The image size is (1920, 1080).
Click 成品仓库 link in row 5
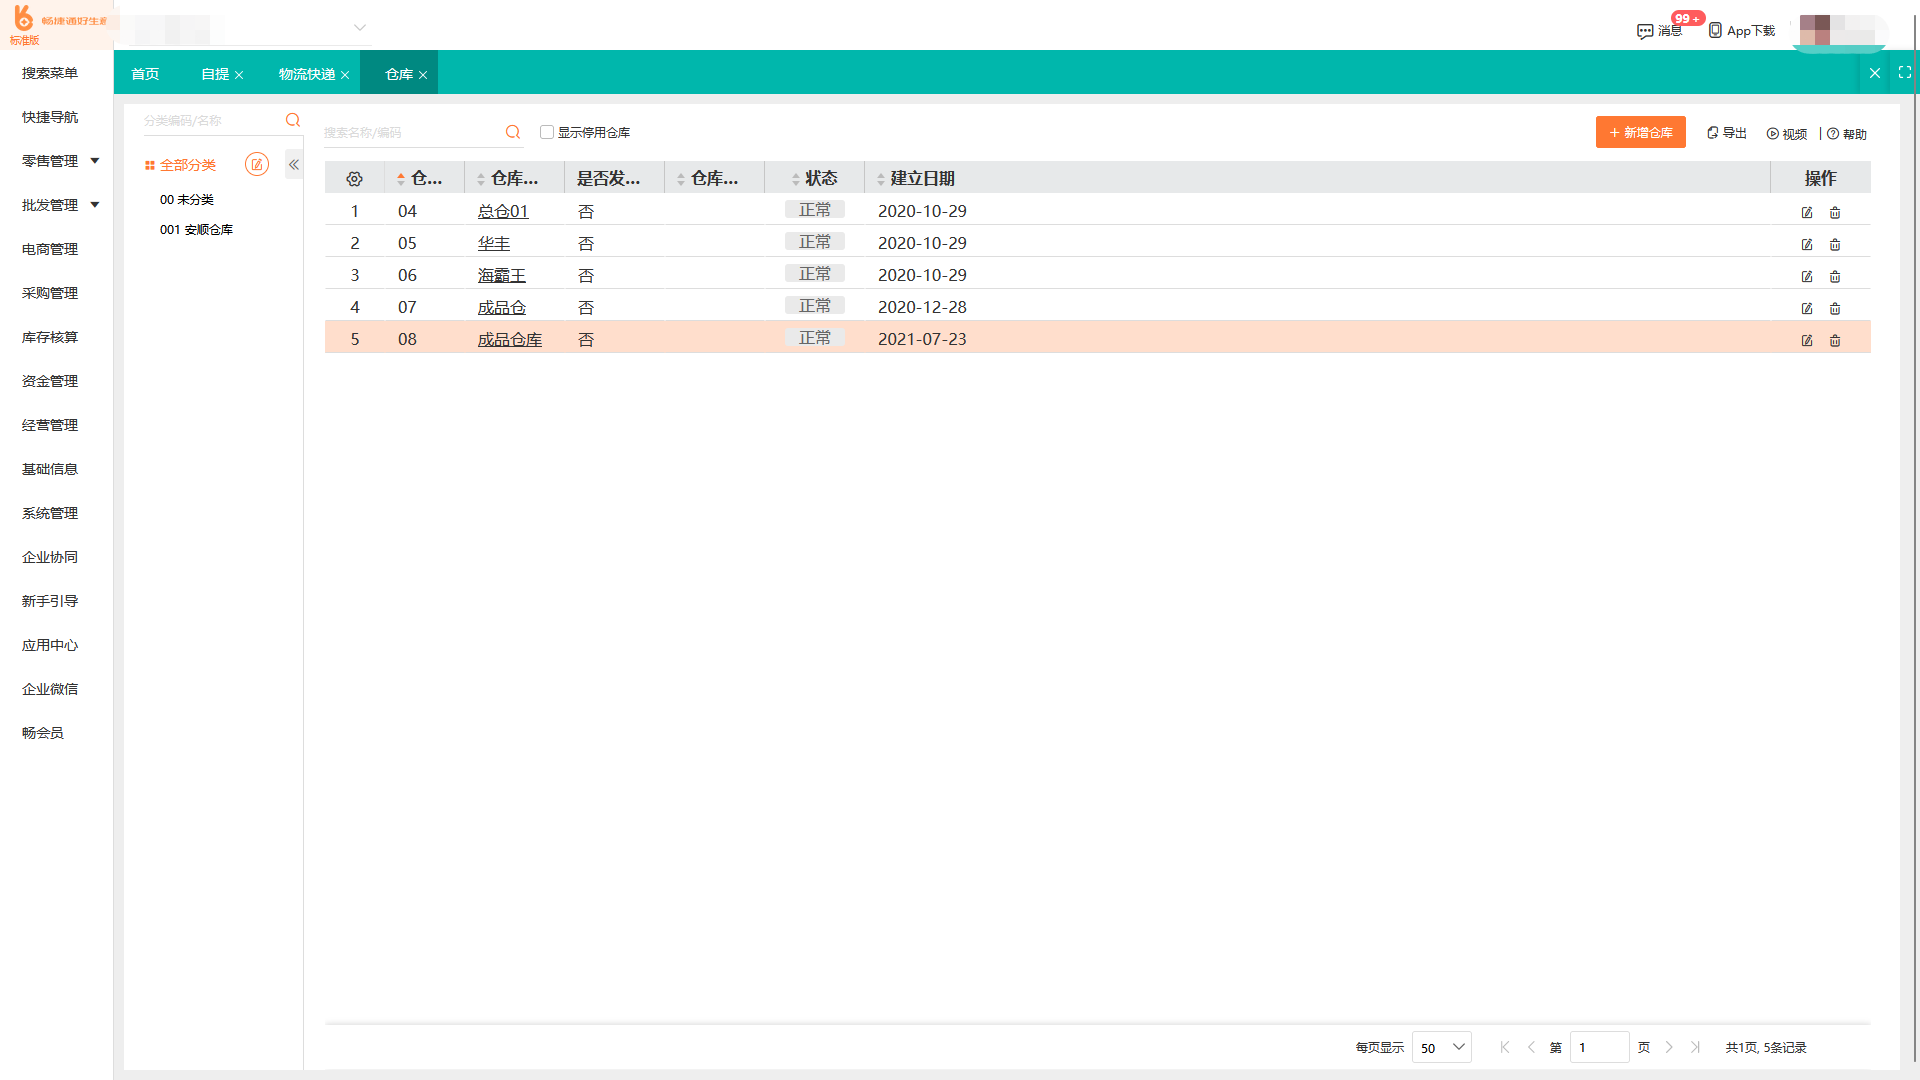click(x=508, y=339)
